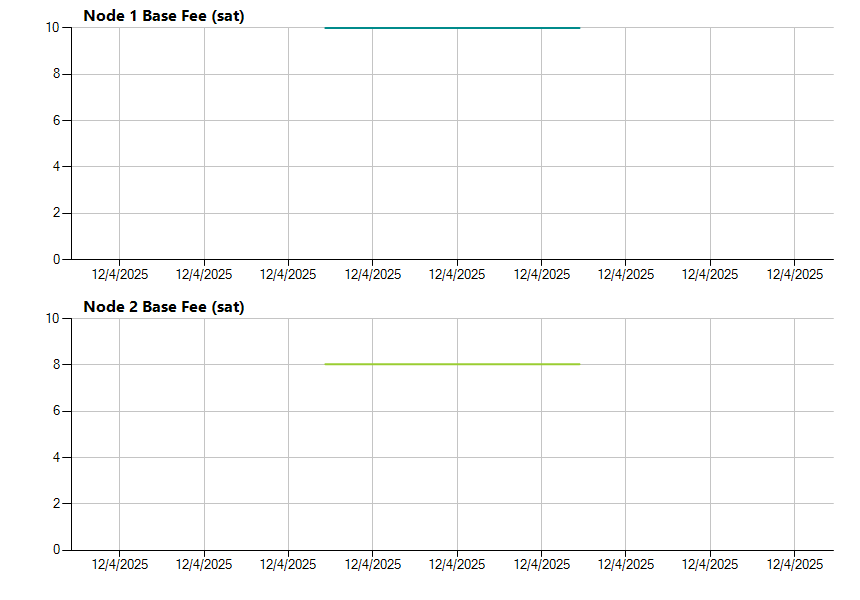Click the last date label on Node 1 x-axis
Image resolution: width=860 pixels, height=600 pixels.
795,274
